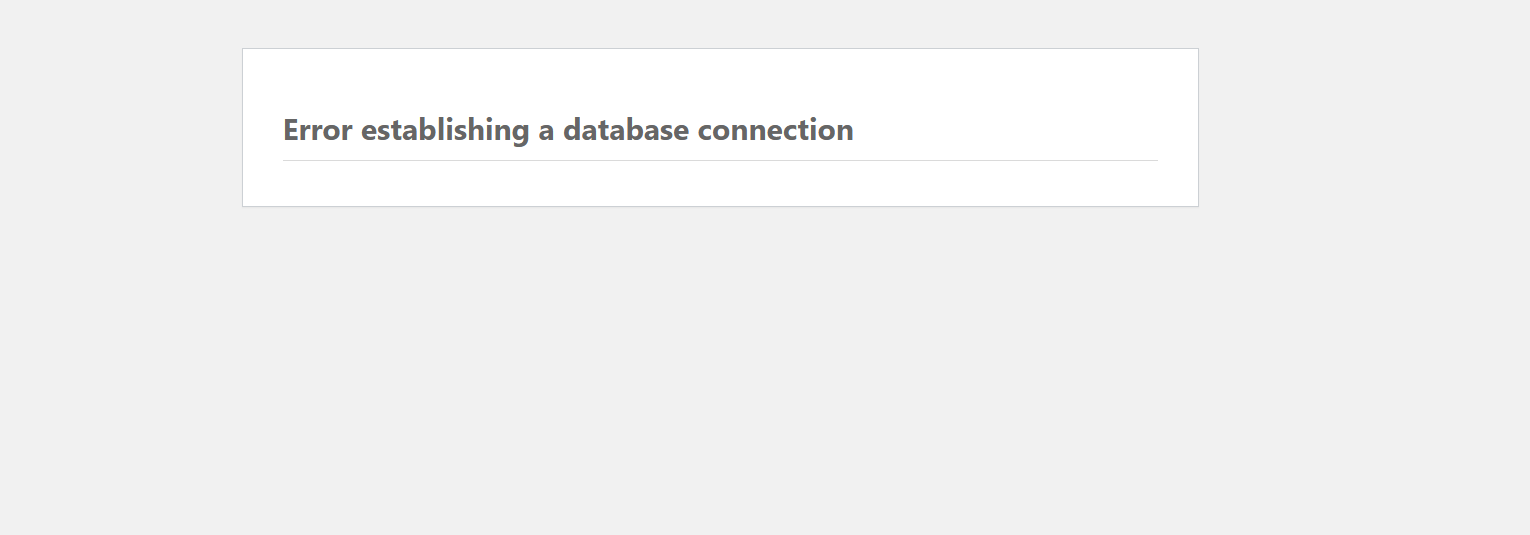Viewport: 1530px width, 535px height.
Task: Click white space right of "connection" text
Action: point(1000,130)
